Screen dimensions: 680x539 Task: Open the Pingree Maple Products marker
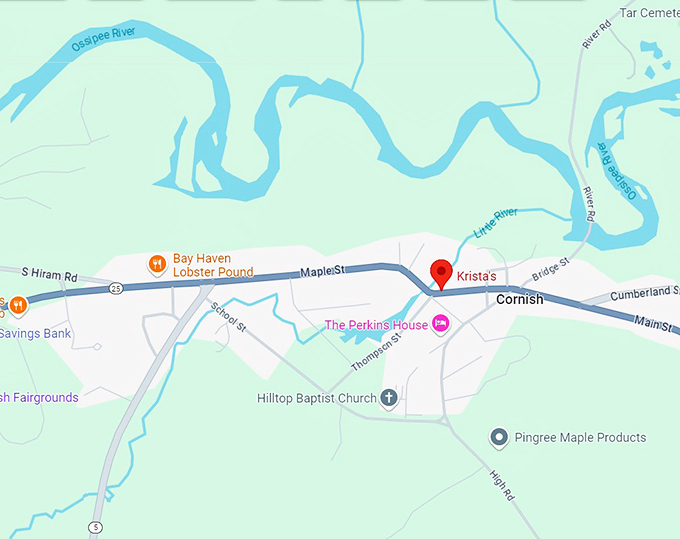[x=499, y=438]
